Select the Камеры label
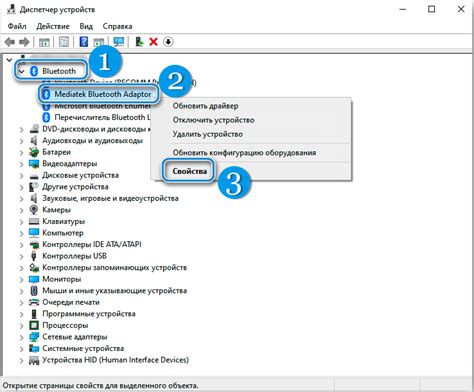The image size is (474, 392). [x=56, y=210]
